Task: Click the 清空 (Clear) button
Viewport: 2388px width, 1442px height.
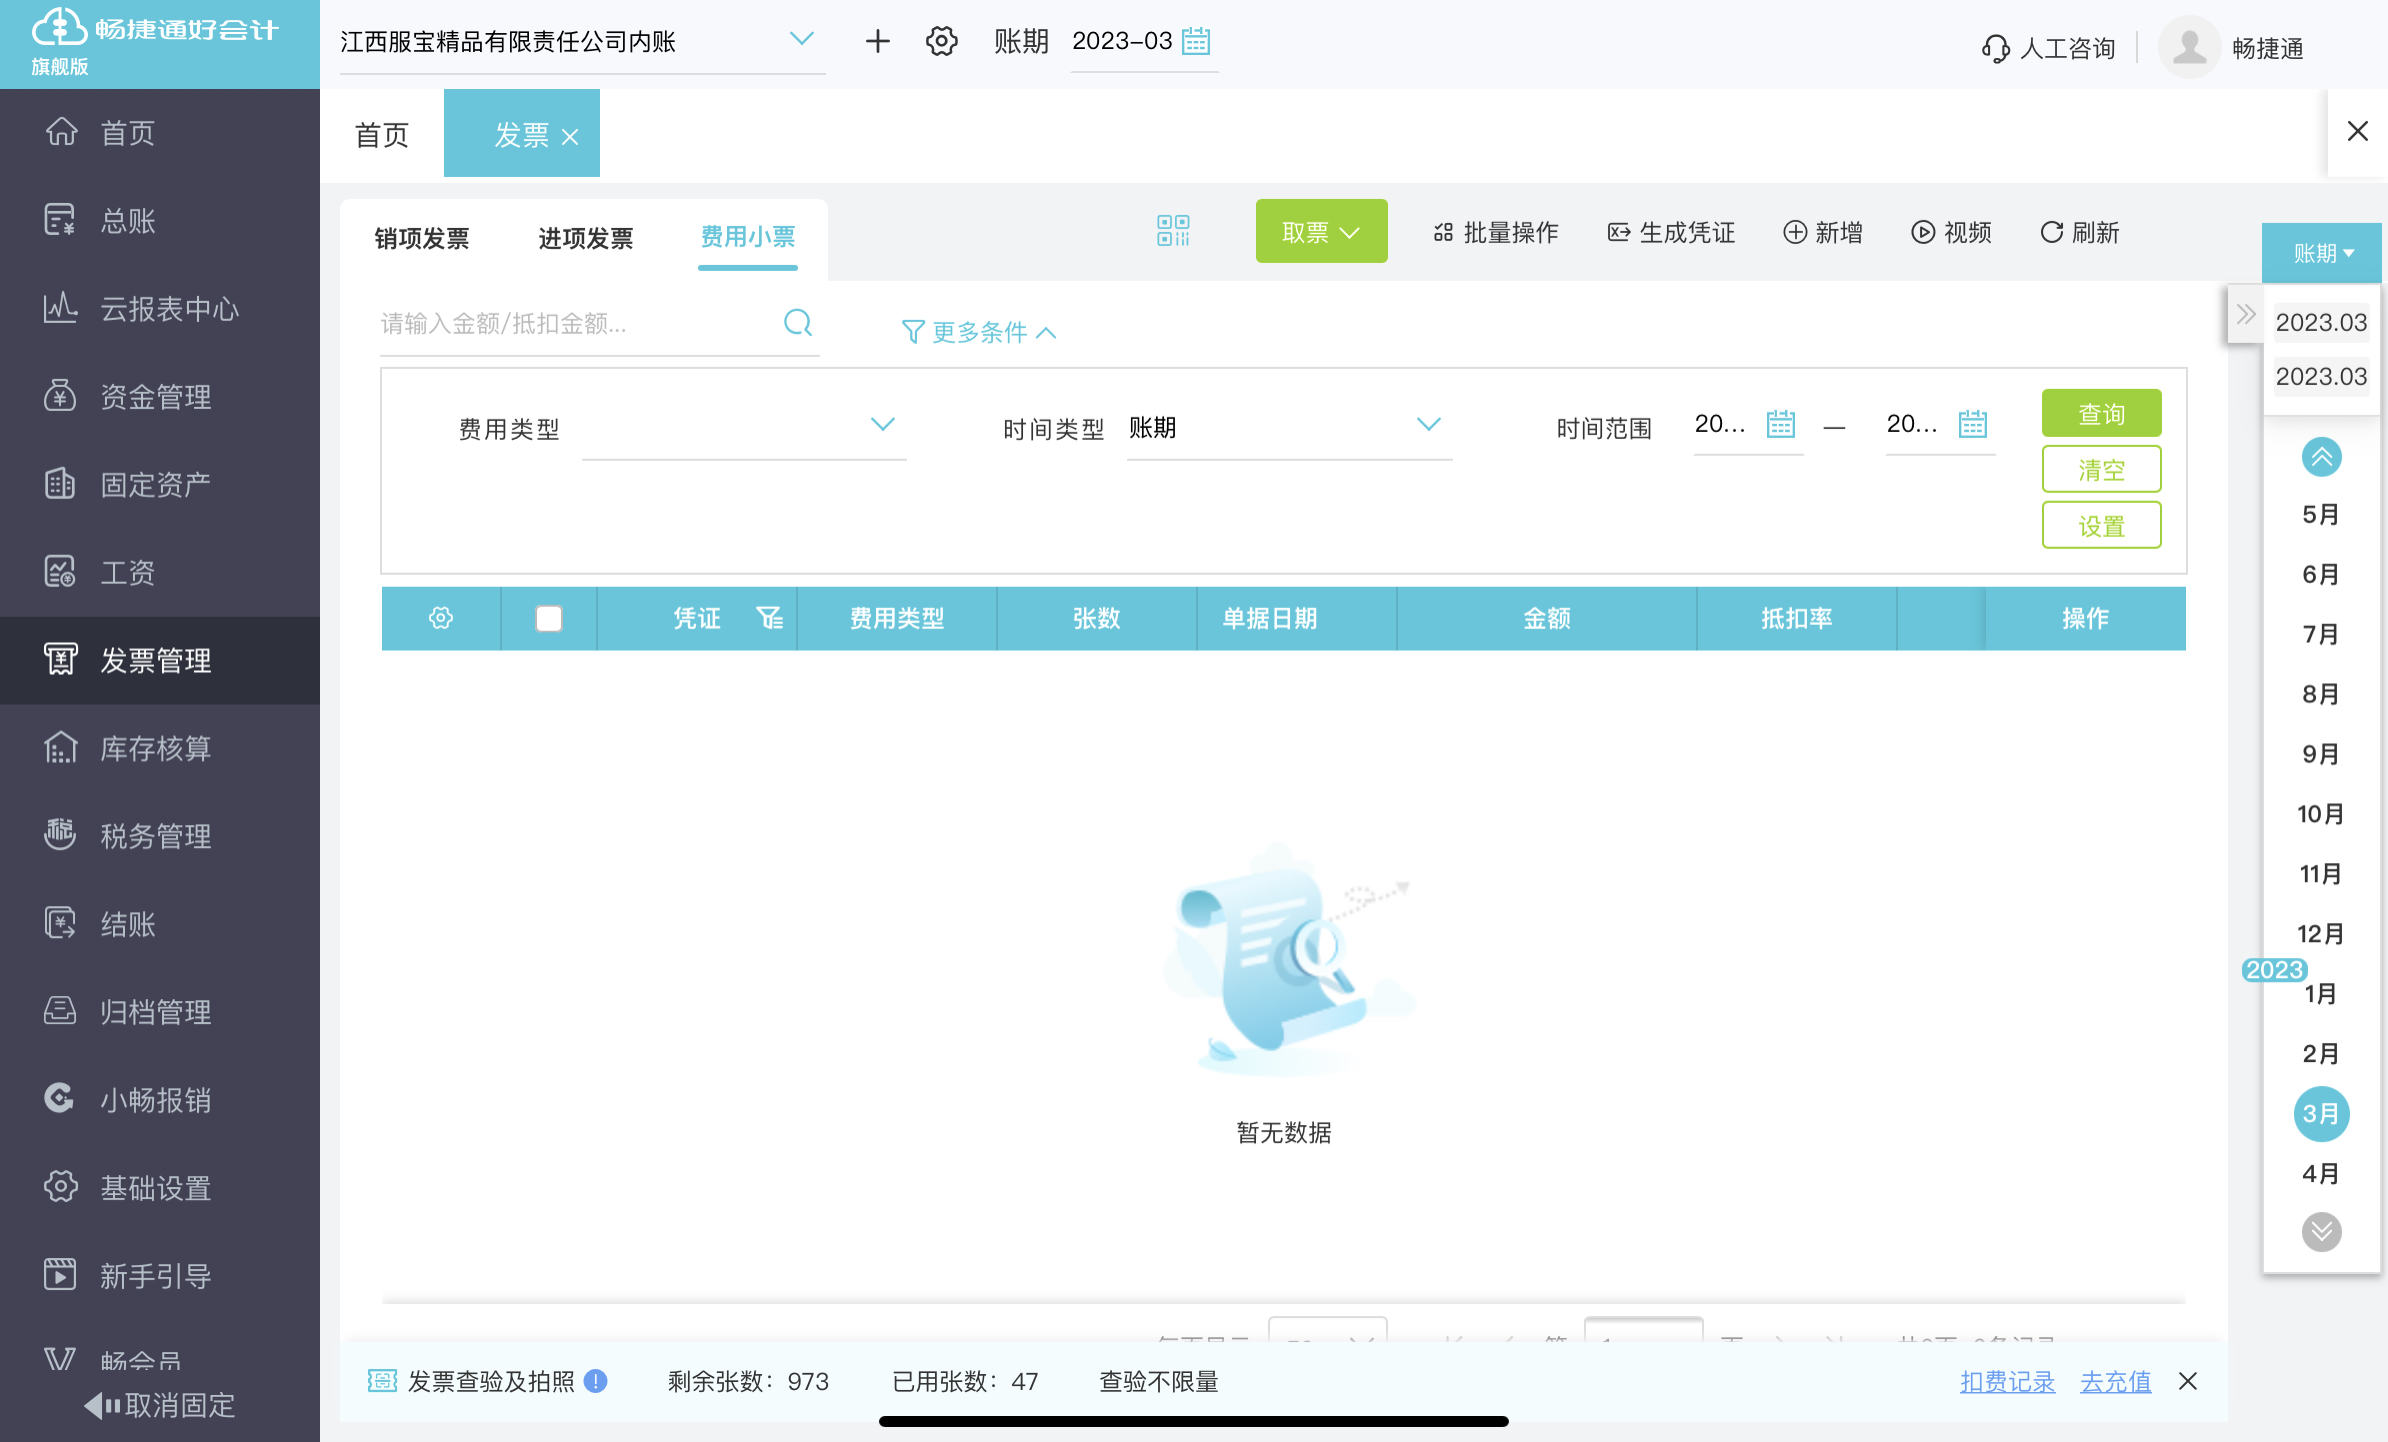Action: 2100,469
